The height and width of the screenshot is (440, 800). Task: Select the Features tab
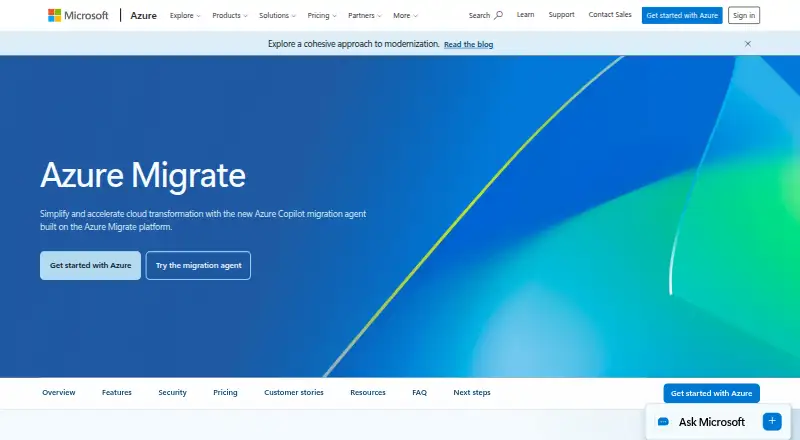(x=117, y=393)
